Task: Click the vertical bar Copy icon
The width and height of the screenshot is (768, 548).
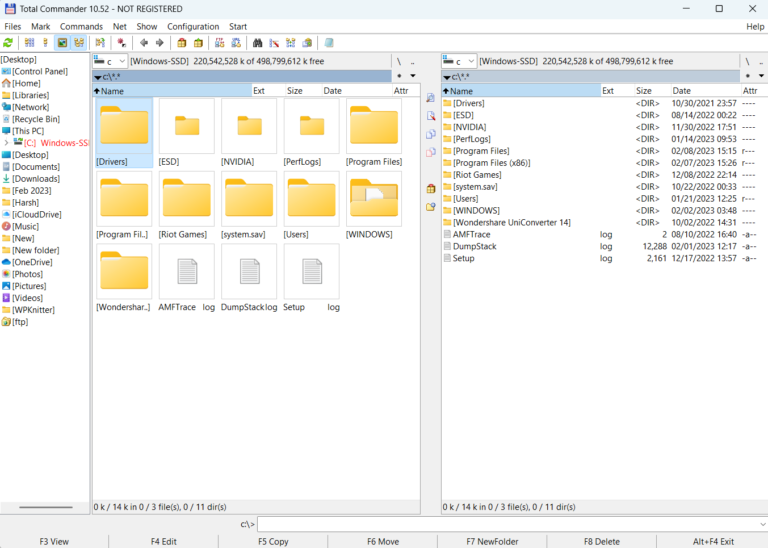Action: point(430,134)
